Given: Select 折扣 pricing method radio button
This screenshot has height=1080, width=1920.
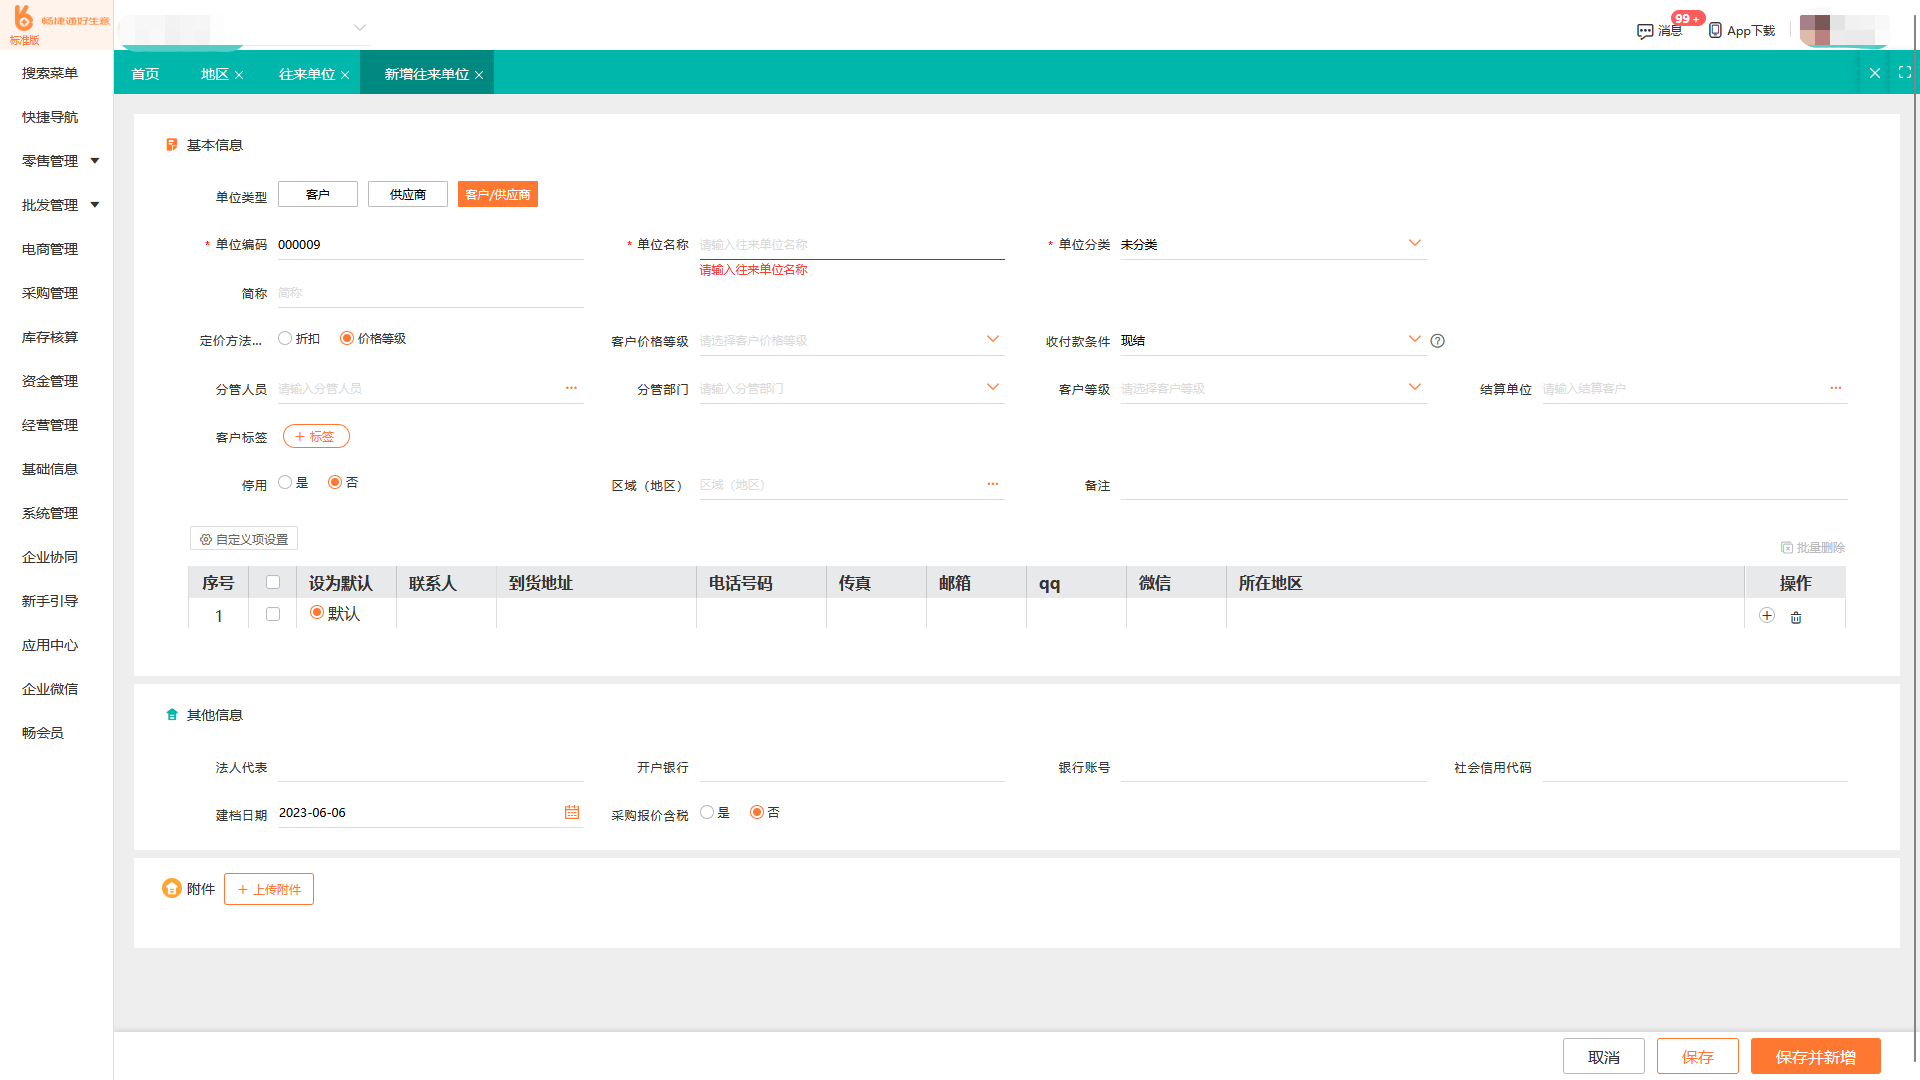Looking at the screenshot, I should (285, 340).
